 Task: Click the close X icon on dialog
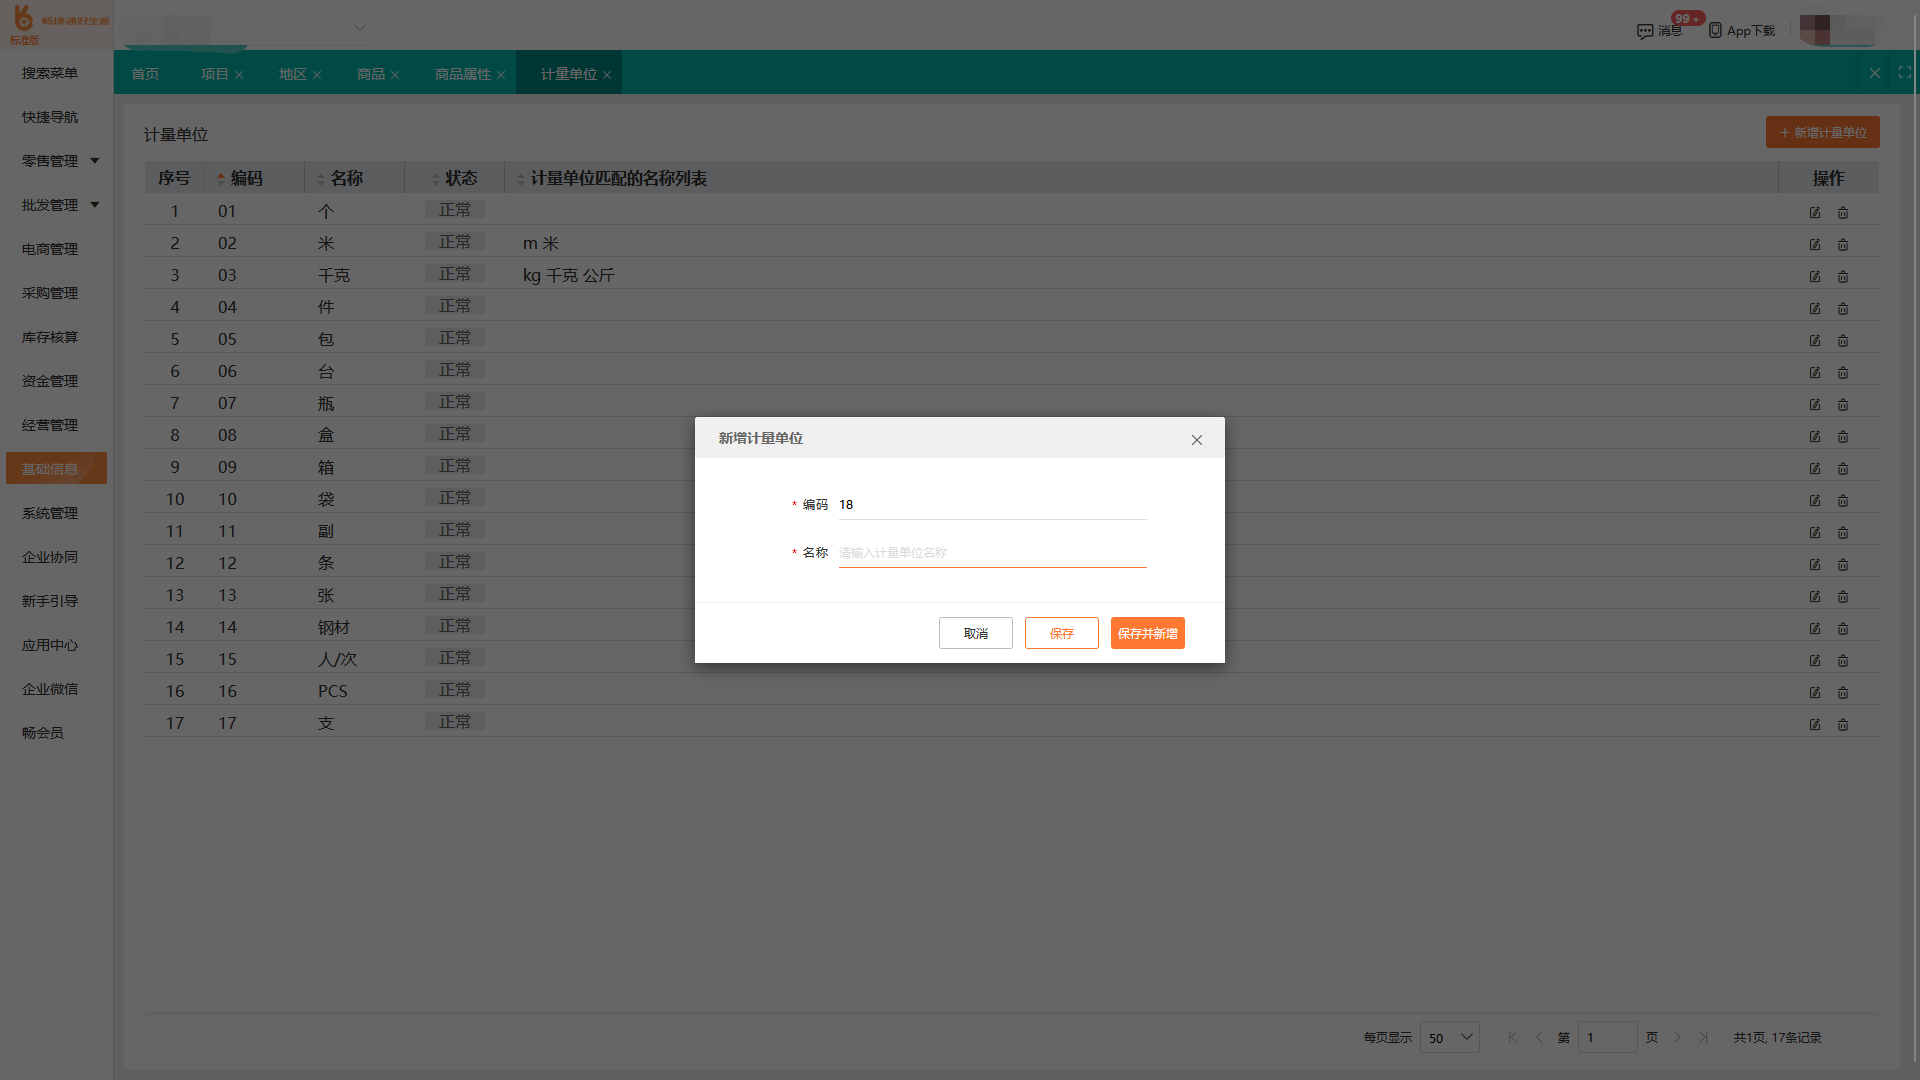(1196, 438)
